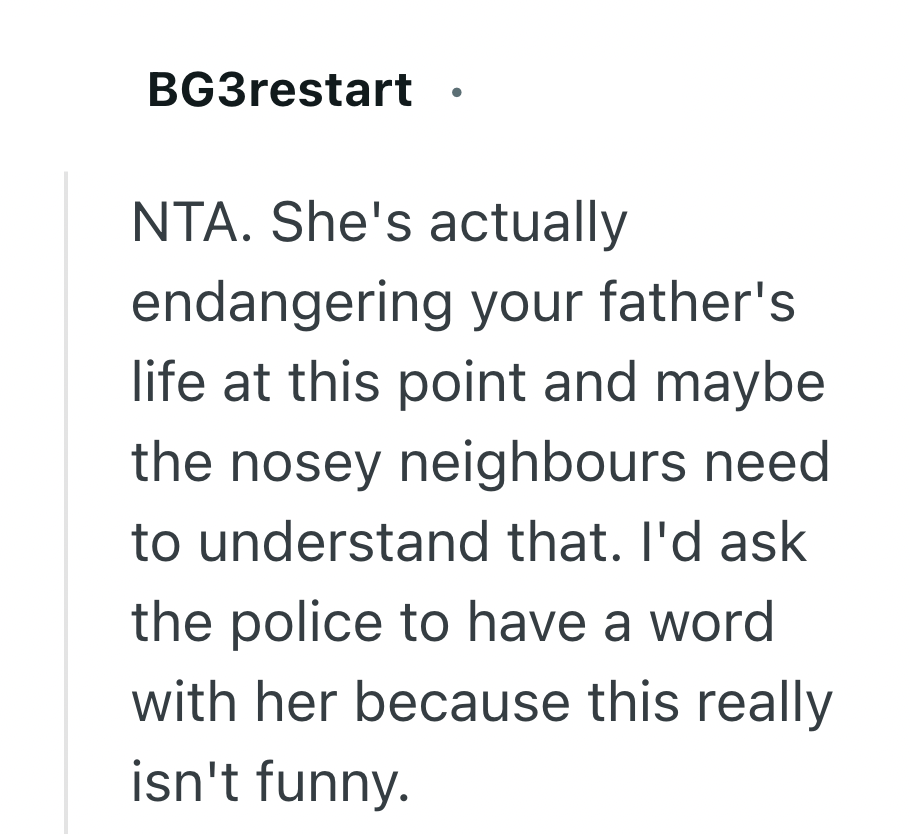
Task: Click "She's actually" in the first line
Action: 449,223
